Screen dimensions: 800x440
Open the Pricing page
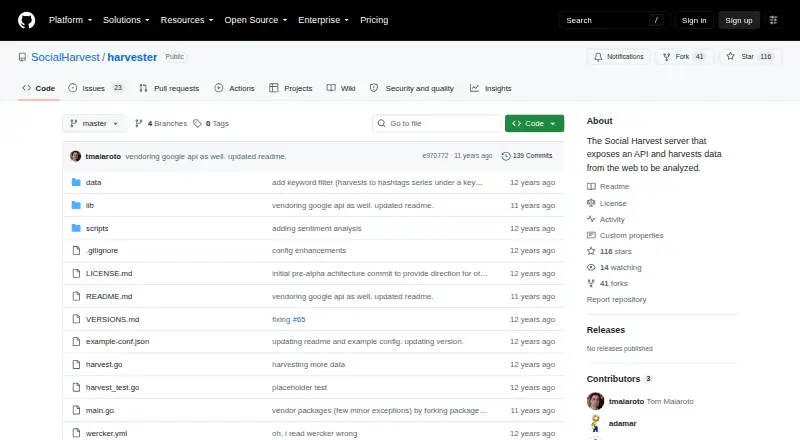pos(374,20)
